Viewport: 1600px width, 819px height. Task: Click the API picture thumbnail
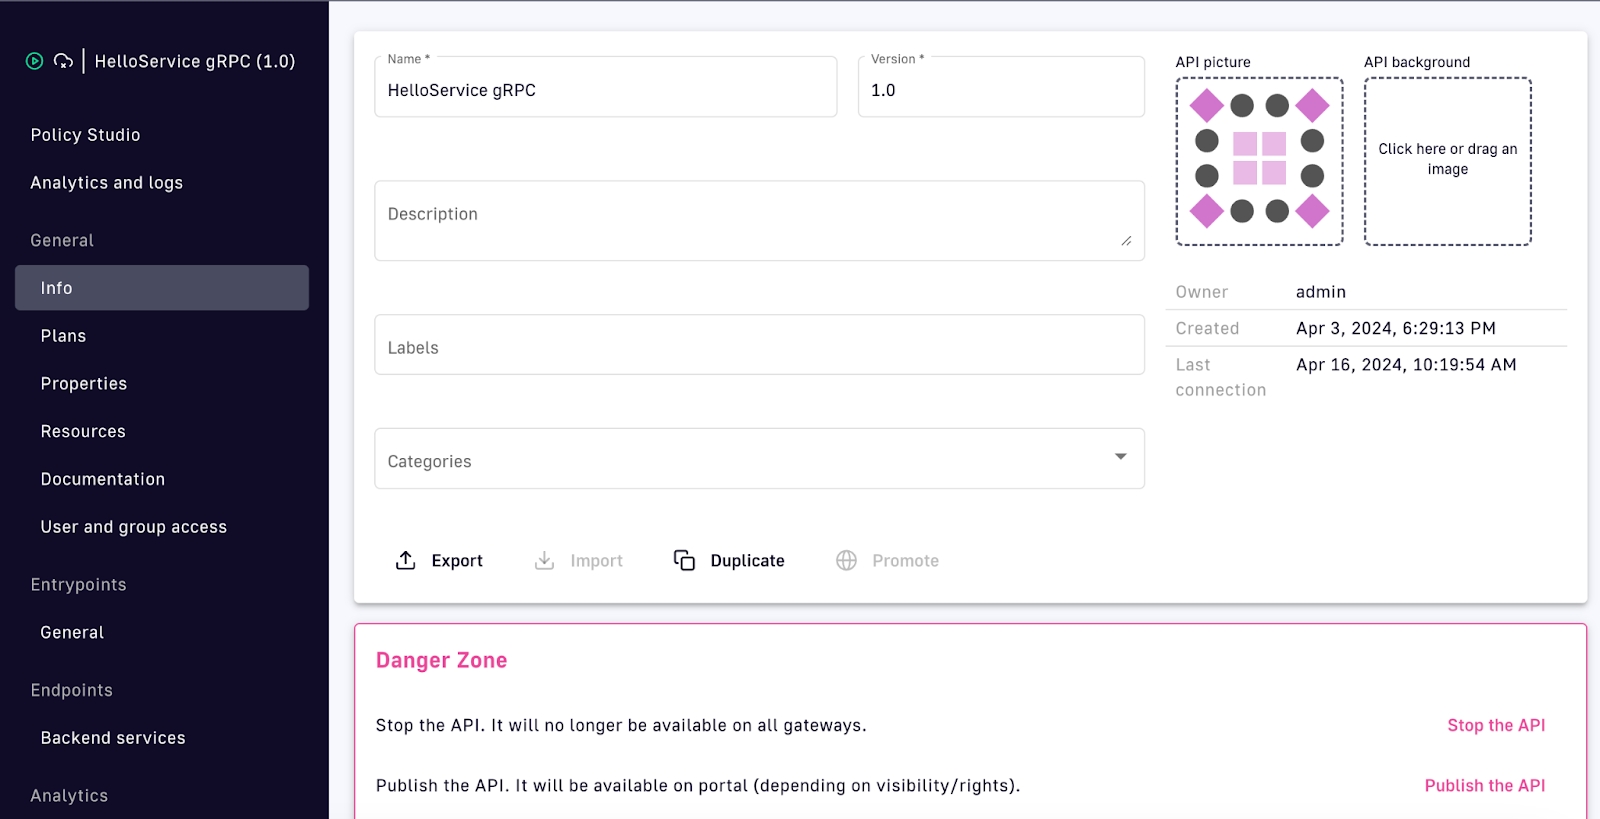[x=1259, y=161]
